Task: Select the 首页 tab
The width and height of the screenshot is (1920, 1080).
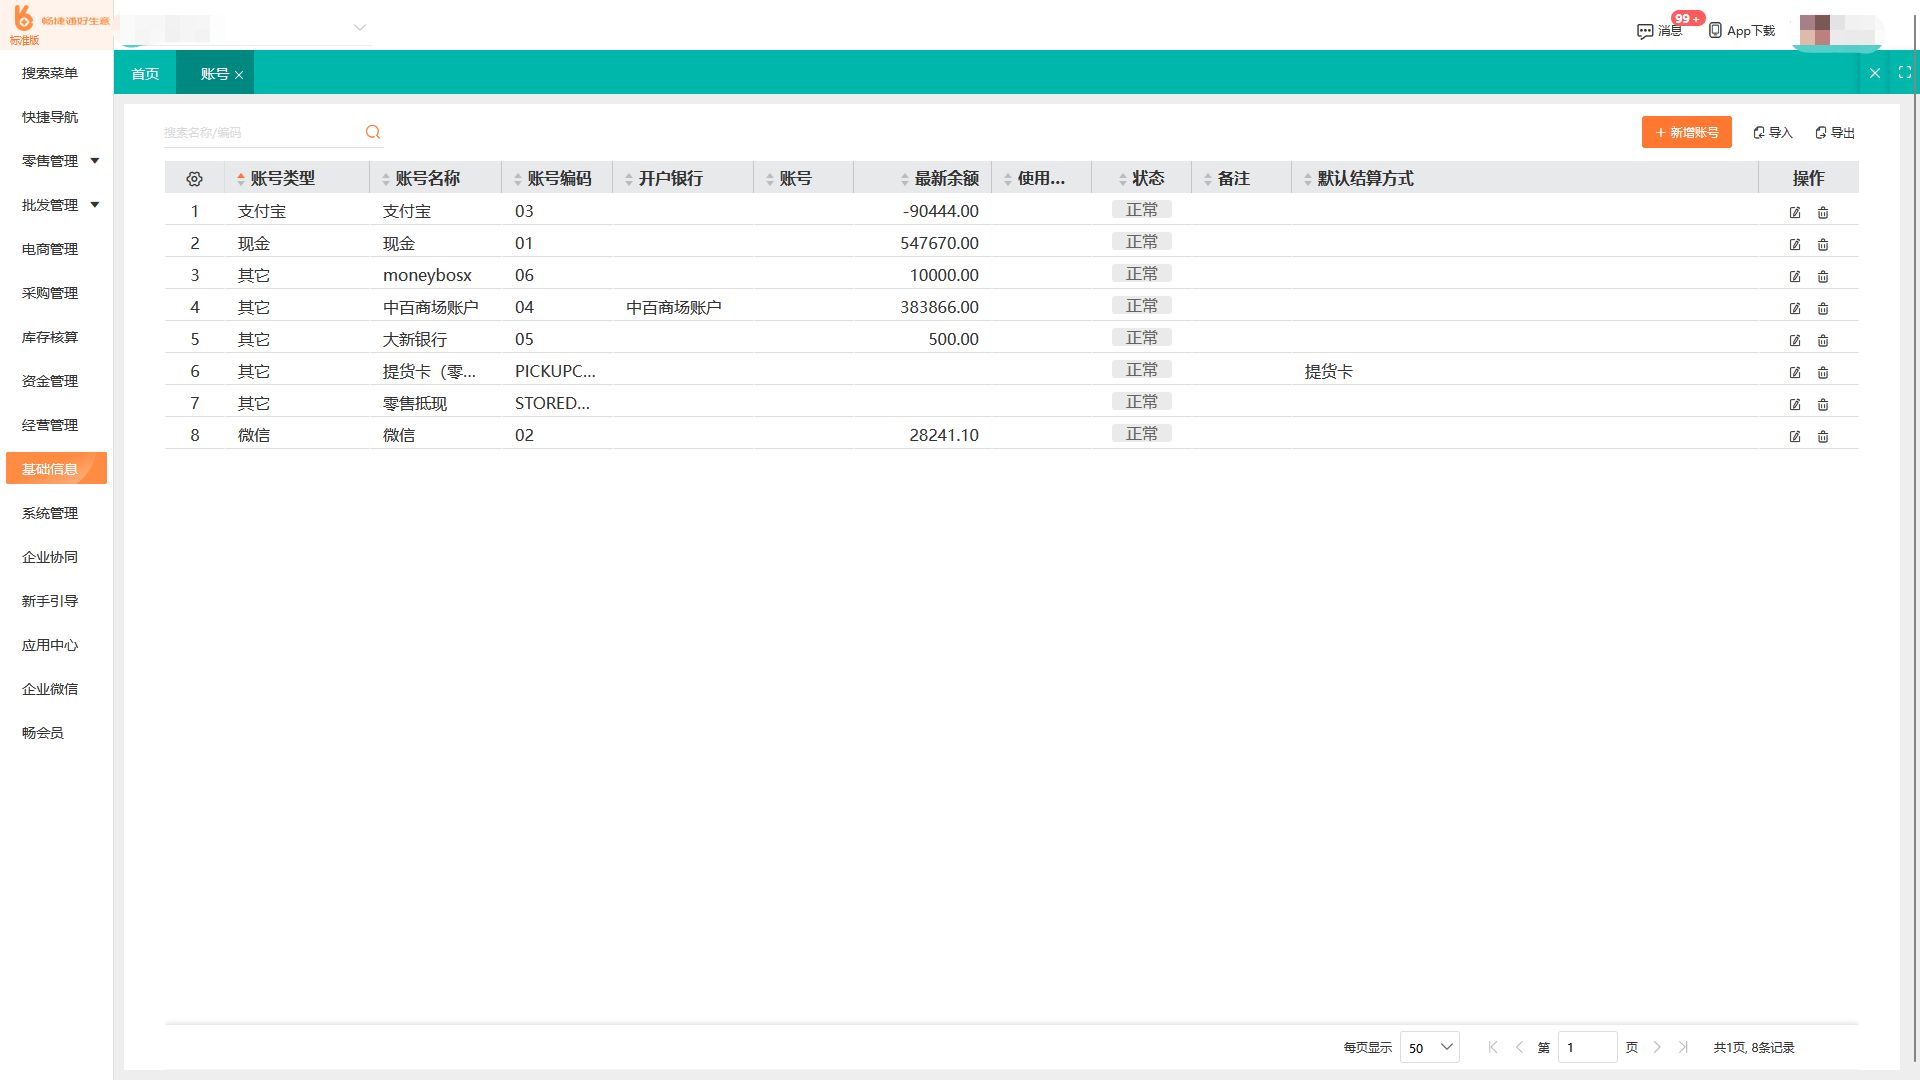Action: click(x=145, y=74)
